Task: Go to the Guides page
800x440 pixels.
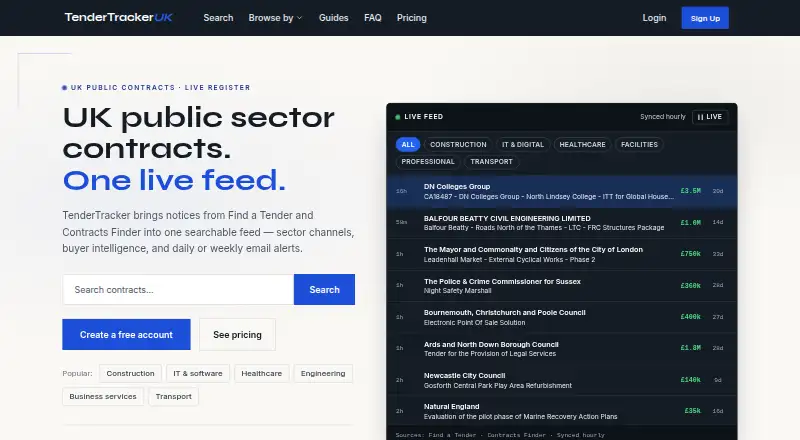Action: (334, 18)
